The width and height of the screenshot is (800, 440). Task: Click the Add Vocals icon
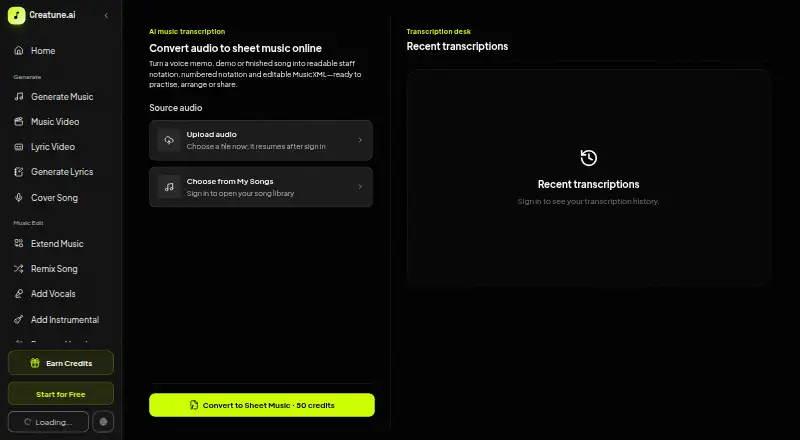coord(19,294)
